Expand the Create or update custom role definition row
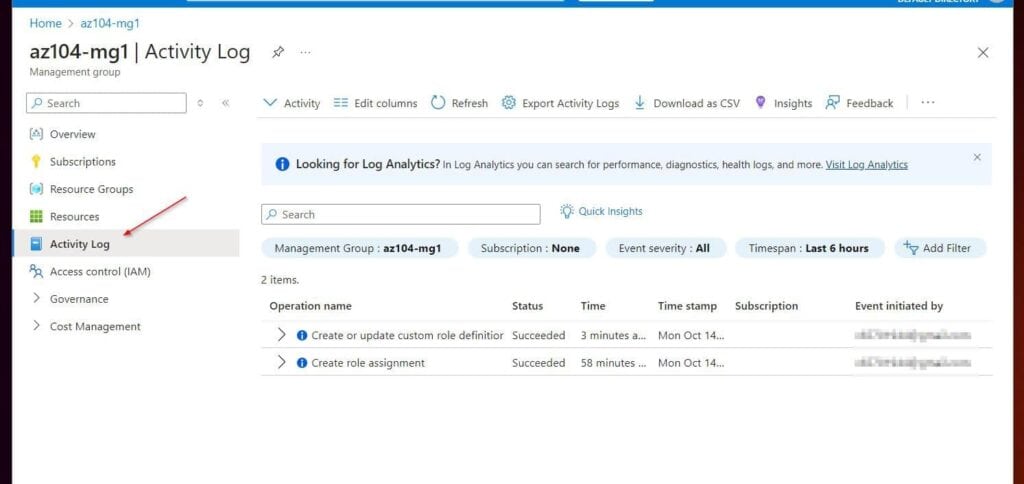Viewport: 1024px width, 484px height. [x=281, y=335]
